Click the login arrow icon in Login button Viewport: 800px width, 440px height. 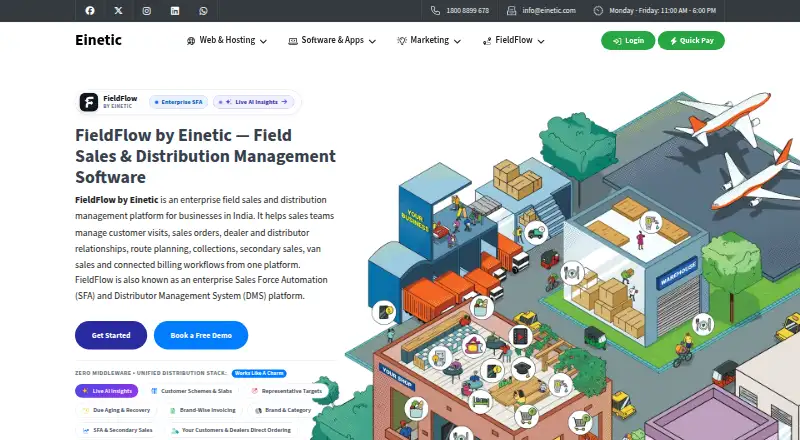[617, 41]
